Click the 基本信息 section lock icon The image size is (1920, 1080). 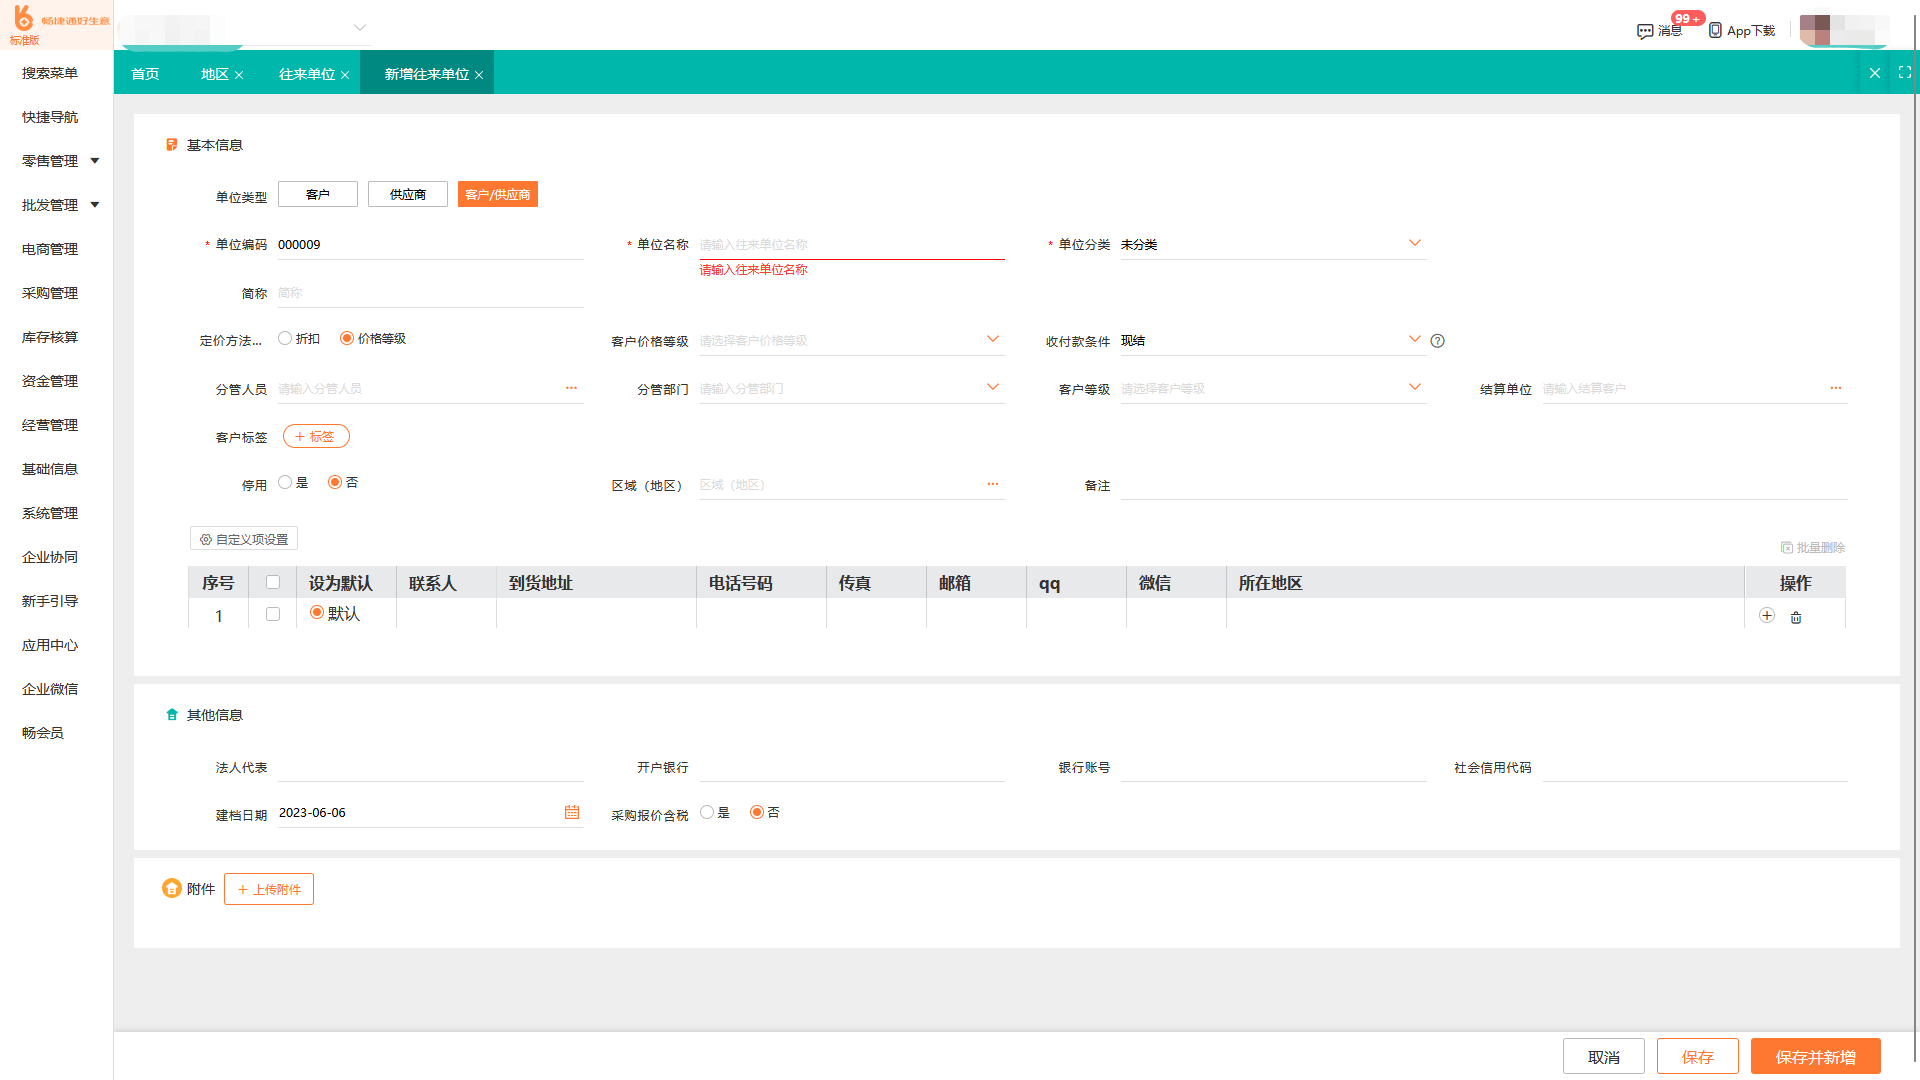170,145
